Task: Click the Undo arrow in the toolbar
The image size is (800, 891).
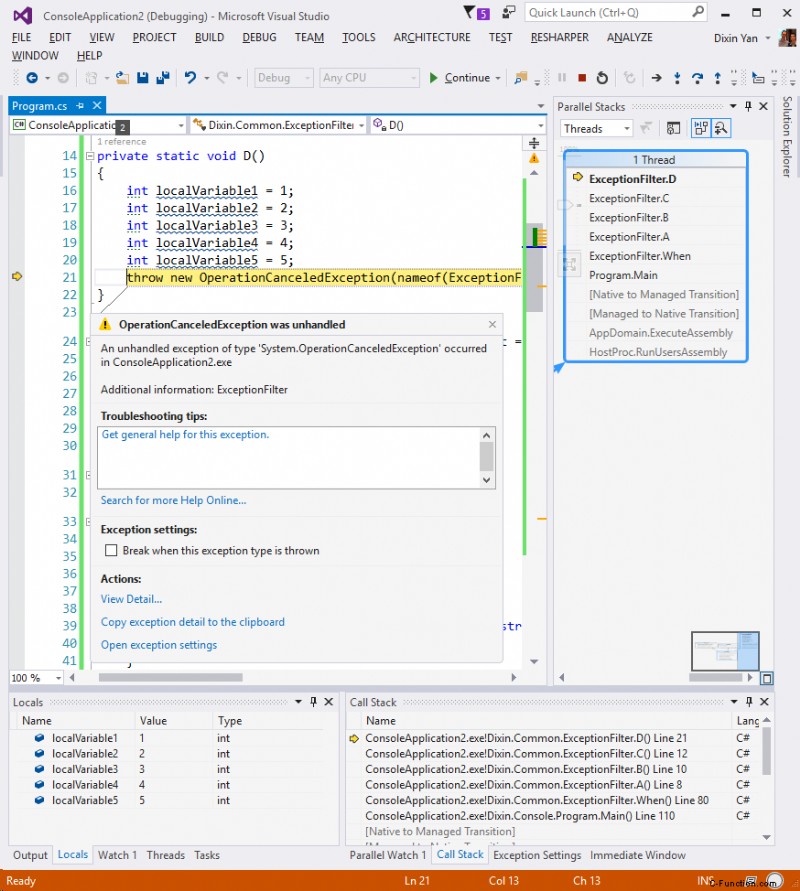Action: click(190, 78)
